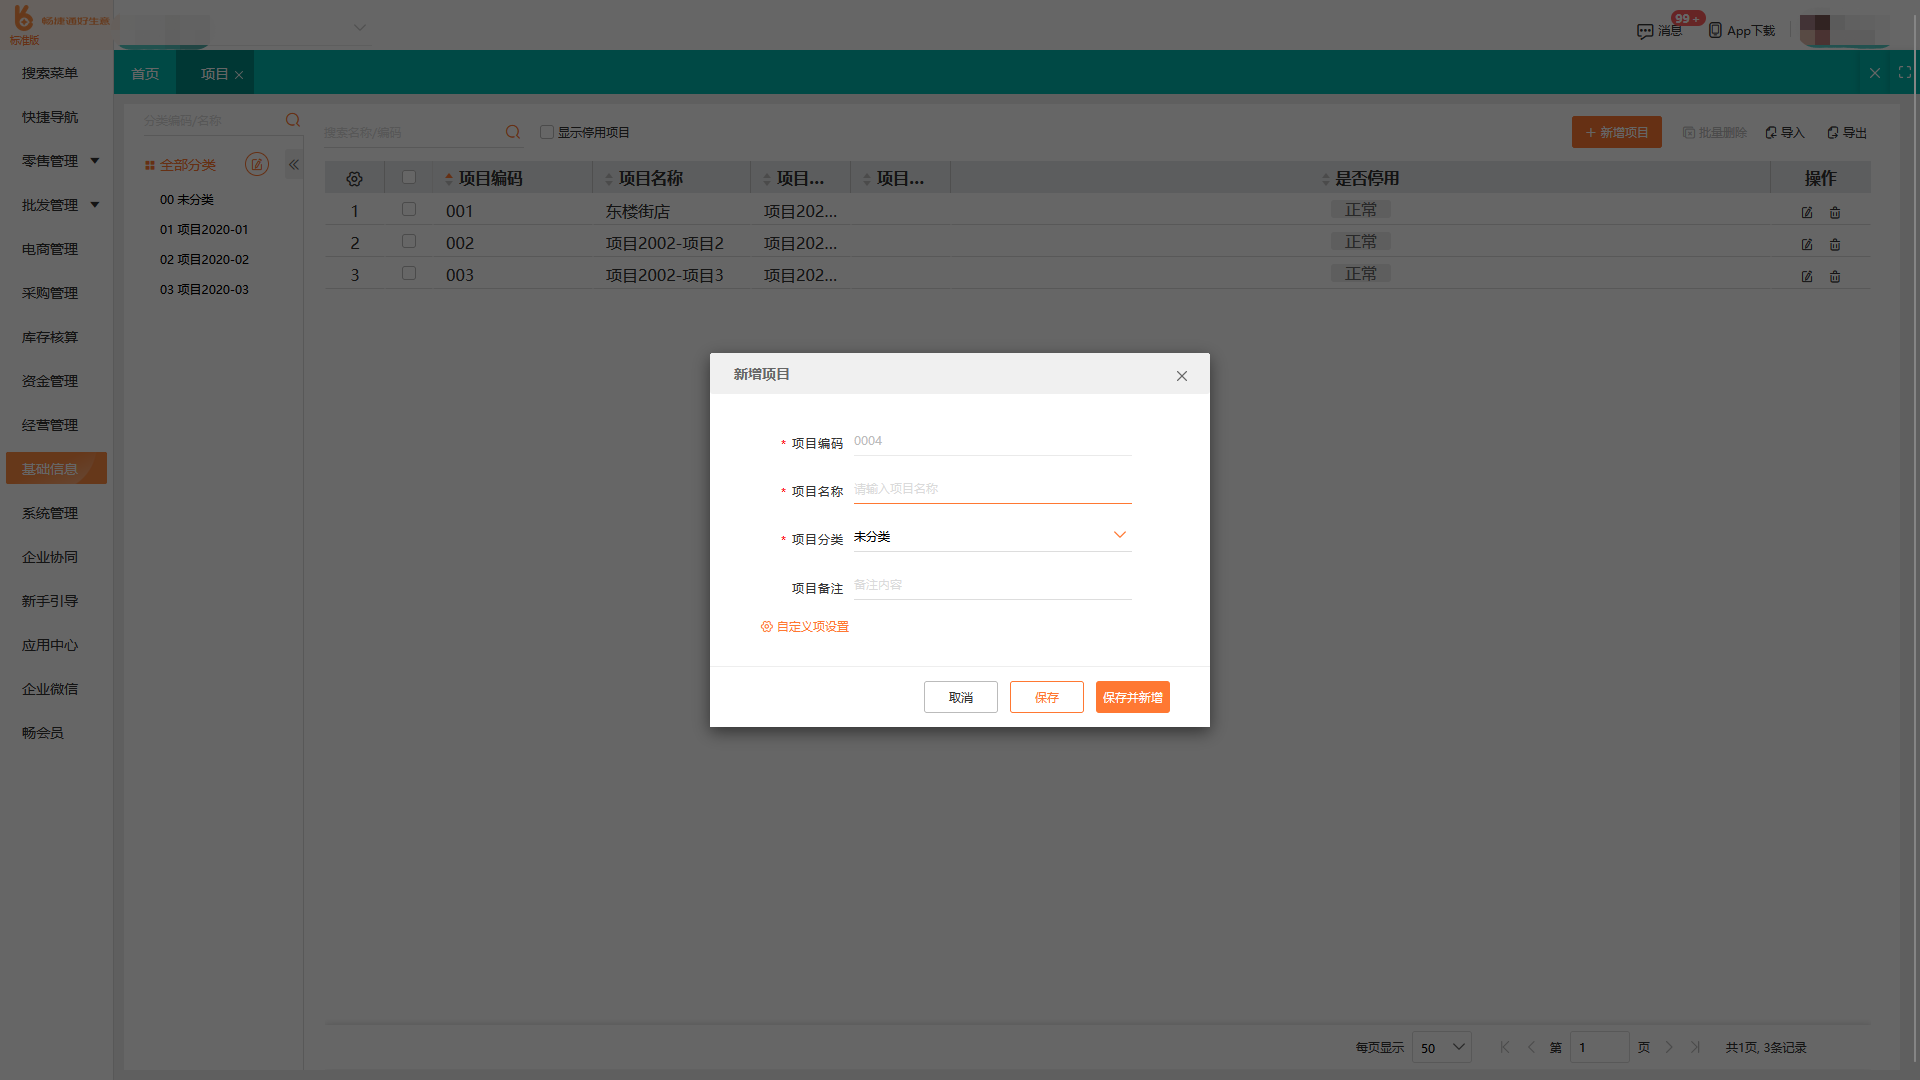Switch to 首页 tab
The image size is (1920, 1080).
pos(145,73)
